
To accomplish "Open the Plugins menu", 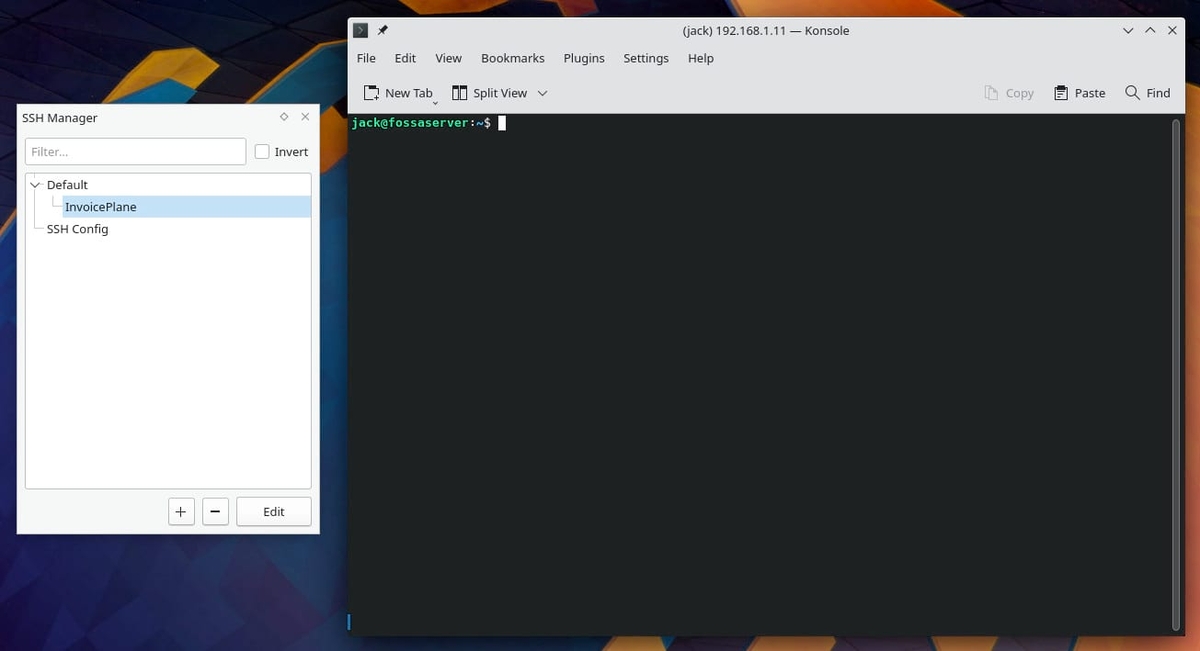I will (583, 58).
